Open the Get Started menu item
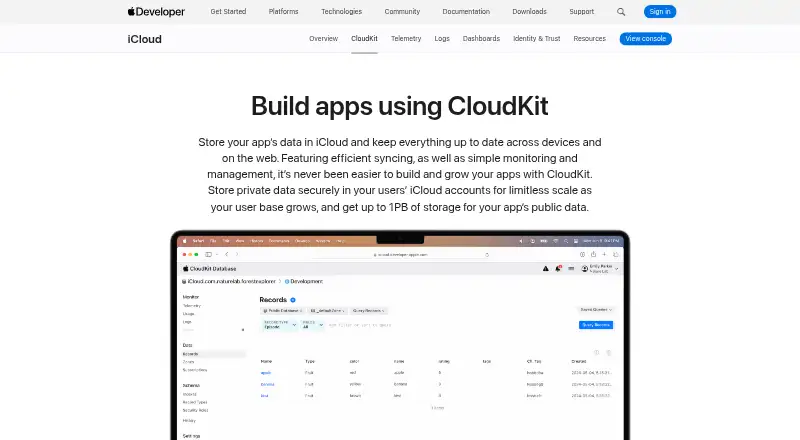The image size is (800, 440). (x=228, y=11)
